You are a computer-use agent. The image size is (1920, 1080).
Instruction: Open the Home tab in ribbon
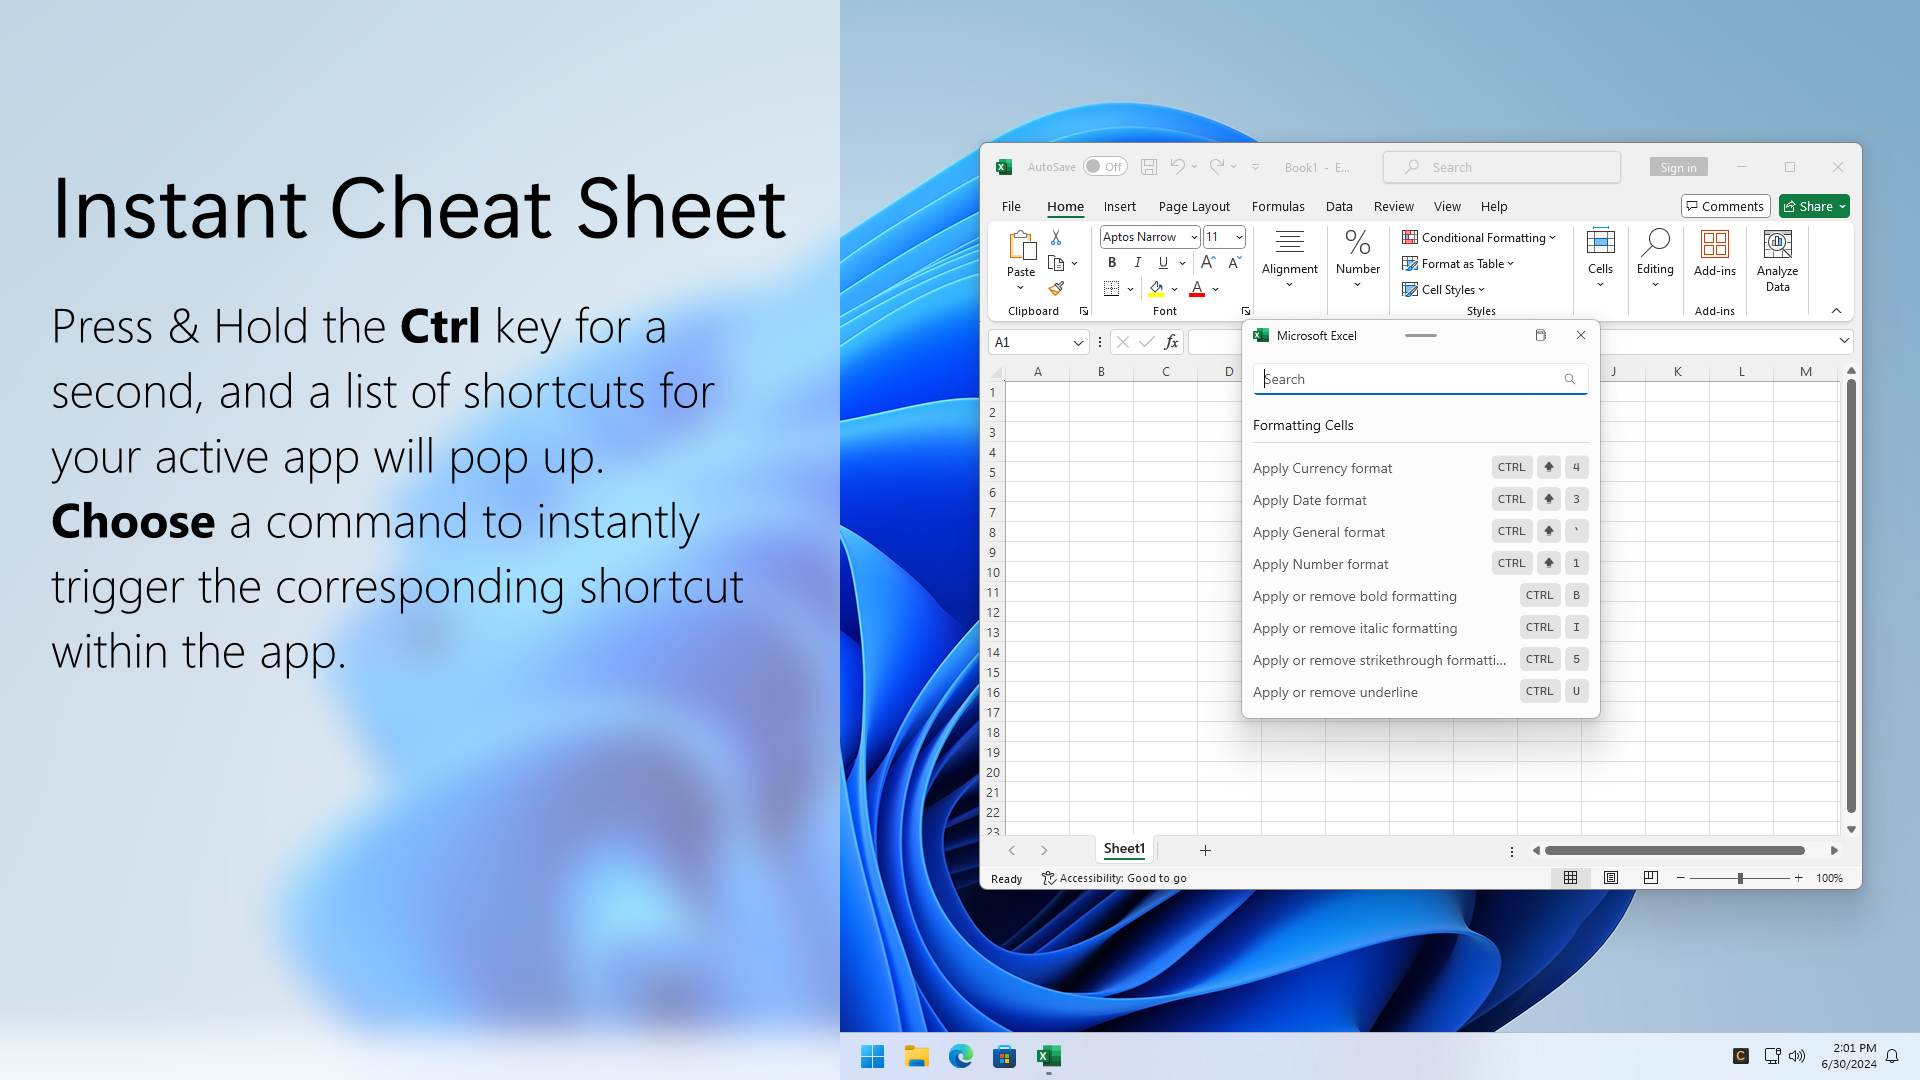click(1064, 206)
